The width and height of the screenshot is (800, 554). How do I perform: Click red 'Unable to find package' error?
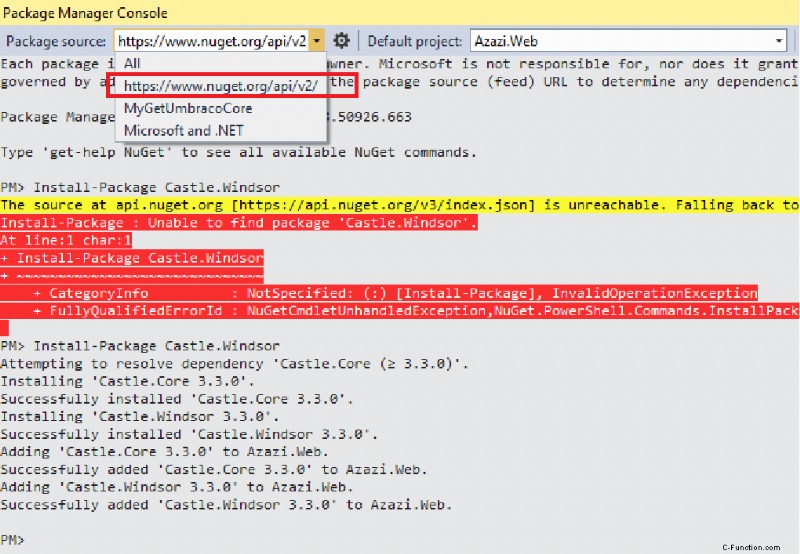tap(240, 223)
